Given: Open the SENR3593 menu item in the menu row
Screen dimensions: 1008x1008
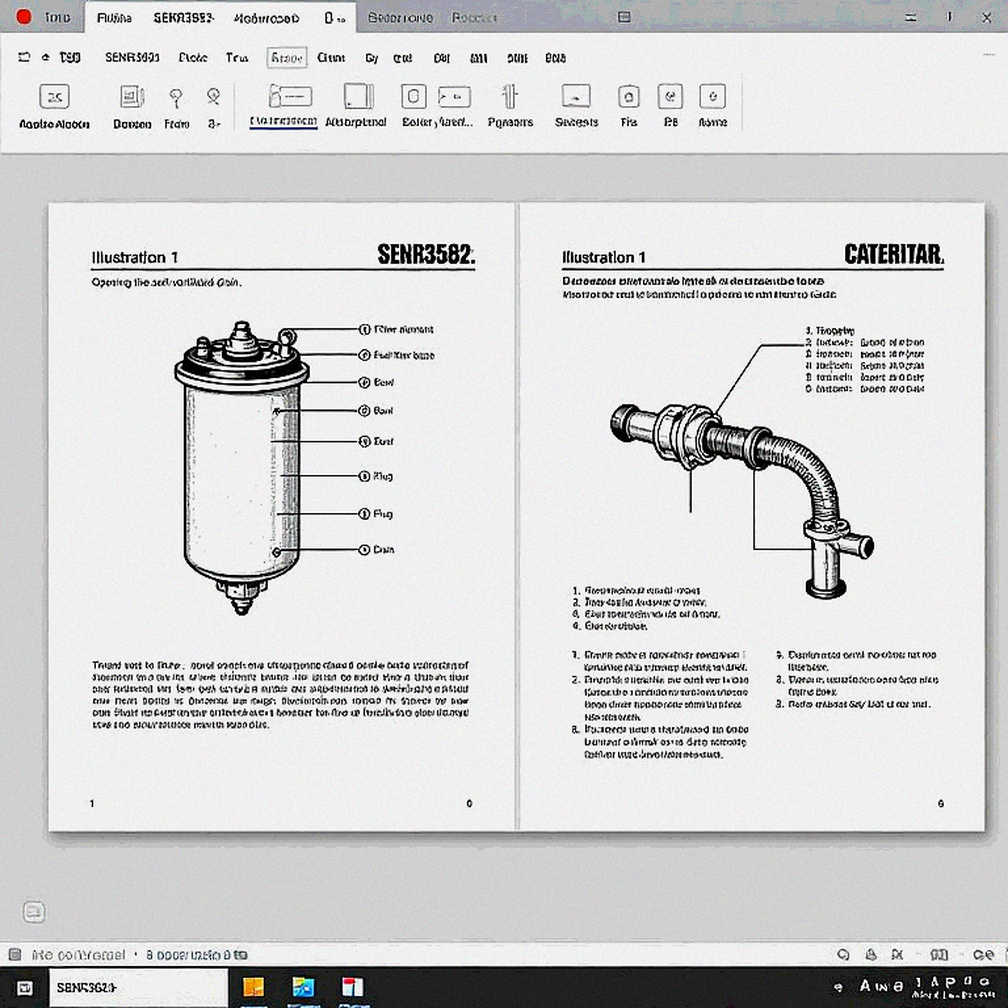Looking at the screenshot, I should 132,57.
